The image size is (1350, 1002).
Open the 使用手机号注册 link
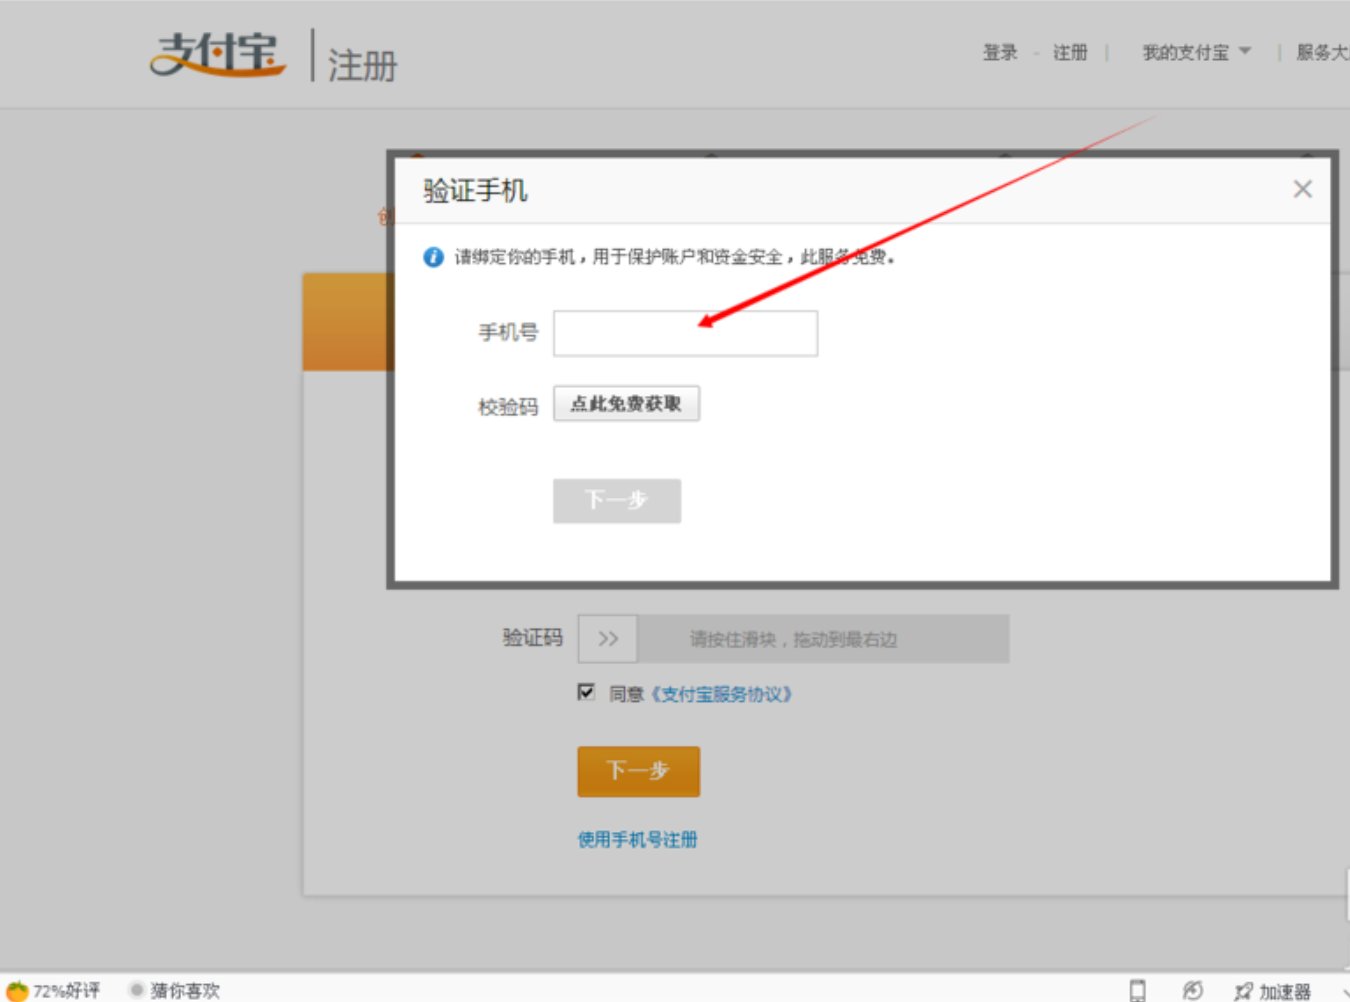click(x=637, y=839)
